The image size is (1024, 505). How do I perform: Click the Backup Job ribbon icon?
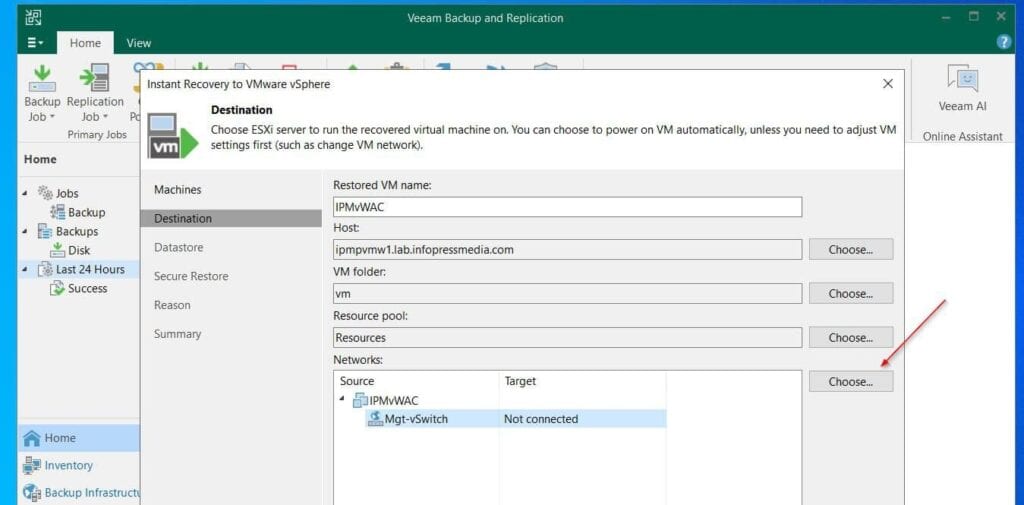tap(42, 93)
